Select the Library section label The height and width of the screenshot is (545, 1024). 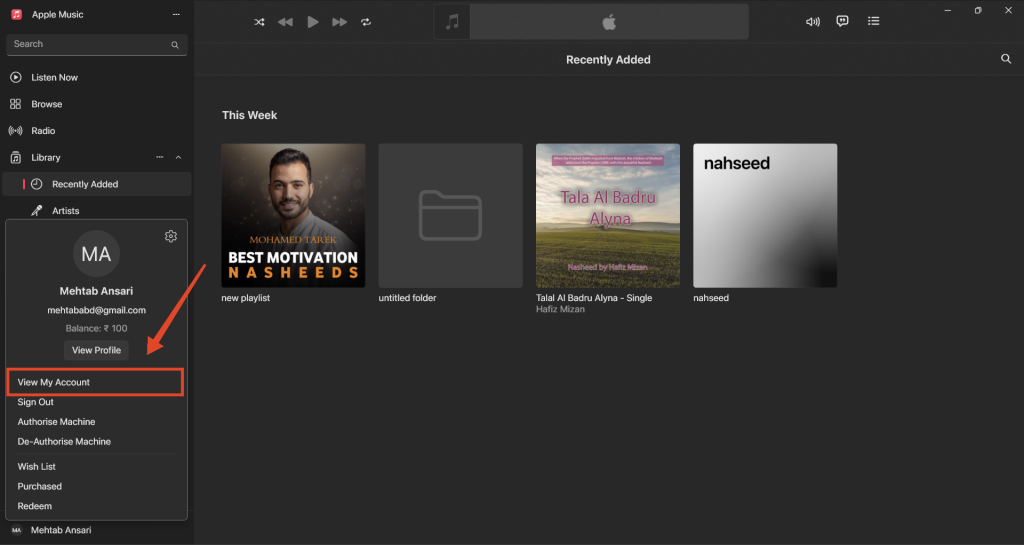pyautogui.click(x=46, y=157)
